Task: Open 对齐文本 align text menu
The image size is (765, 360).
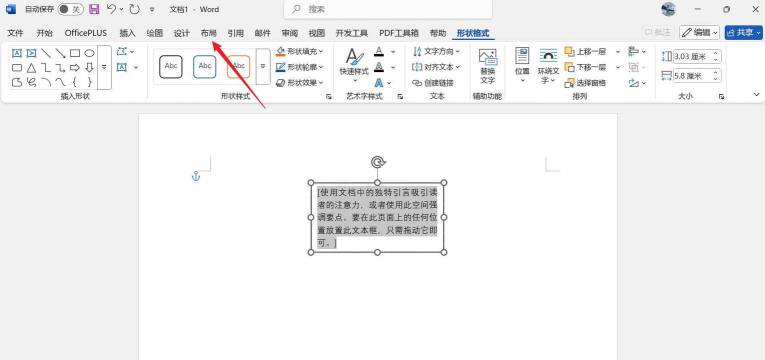Action: click(436, 67)
